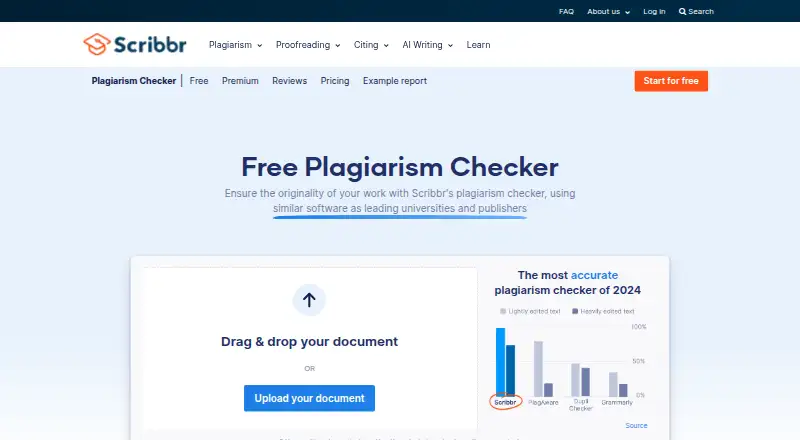Click Upload your document button
800x440 pixels.
[x=309, y=398]
